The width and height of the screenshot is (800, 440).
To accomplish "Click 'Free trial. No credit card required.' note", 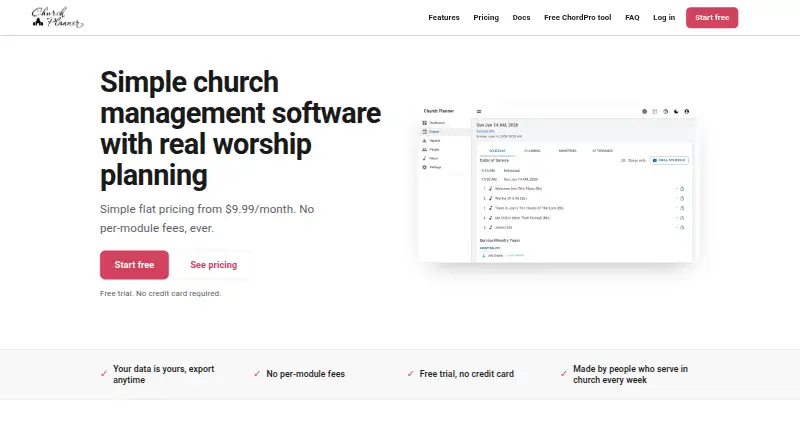I will [160, 294].
